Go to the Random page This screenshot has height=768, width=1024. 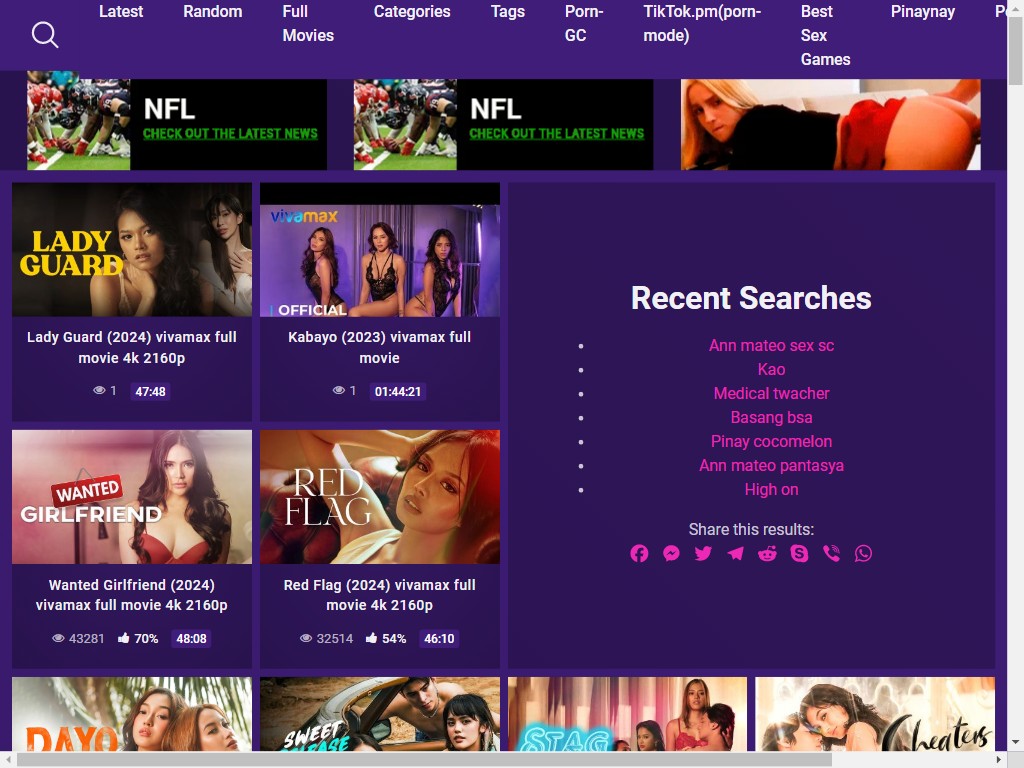(x=212, y=12)
